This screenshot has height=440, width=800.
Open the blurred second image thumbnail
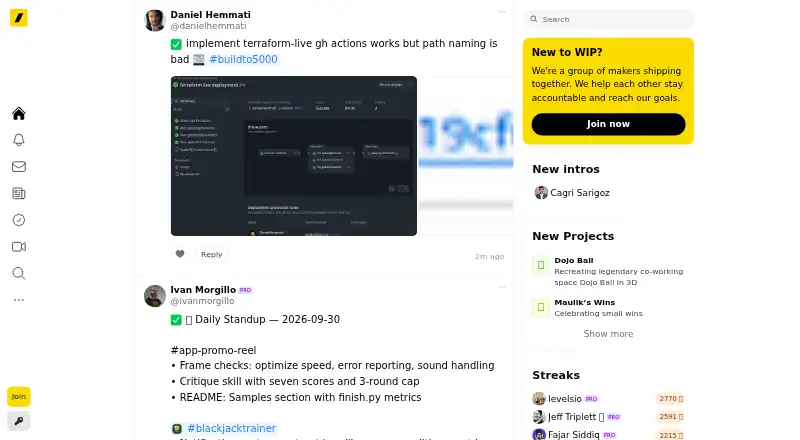[466, 156]
